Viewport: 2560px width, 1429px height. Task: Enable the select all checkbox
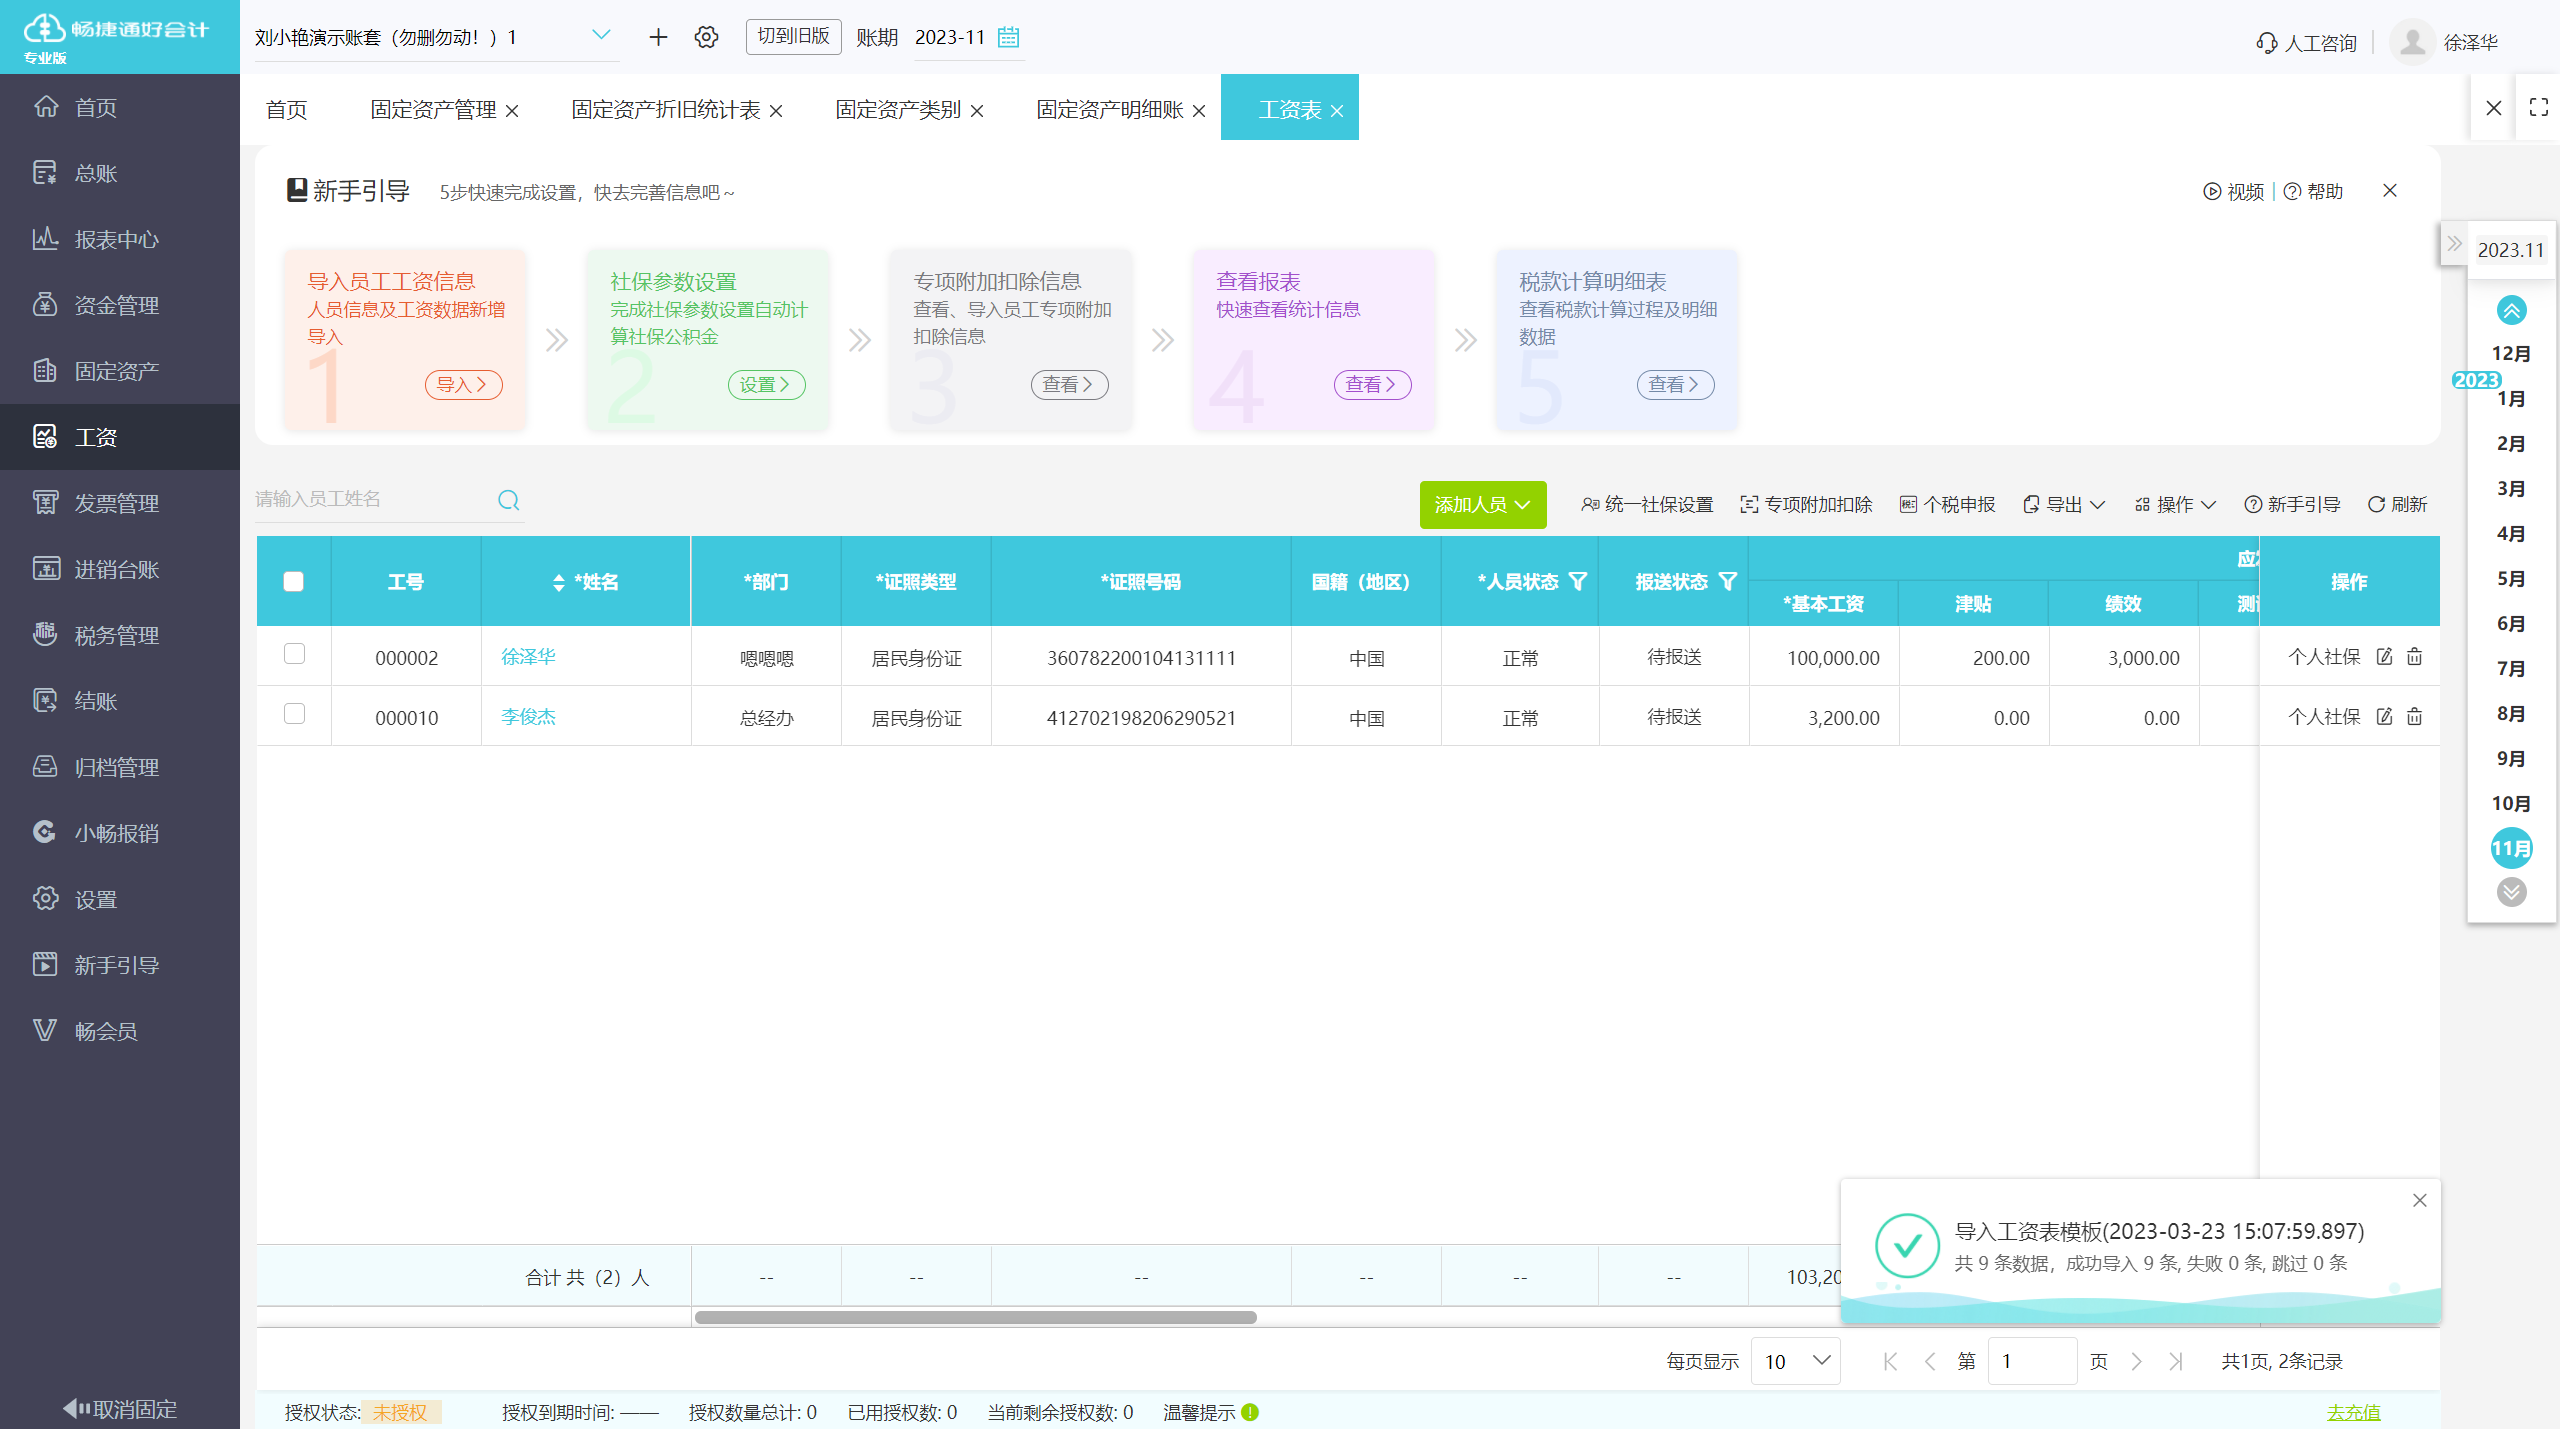[294, 582]
